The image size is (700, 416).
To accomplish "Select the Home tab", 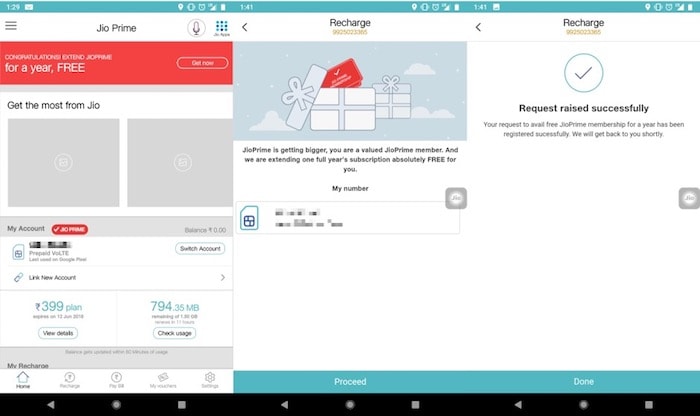I will 23,381.
